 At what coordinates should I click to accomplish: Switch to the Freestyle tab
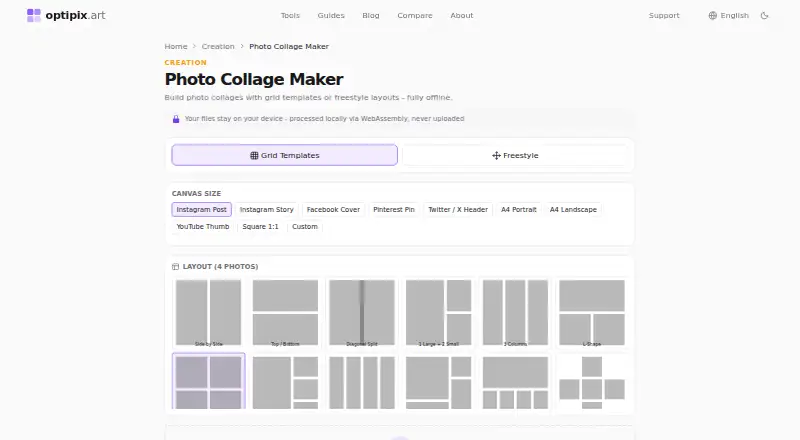click(515, 155)
